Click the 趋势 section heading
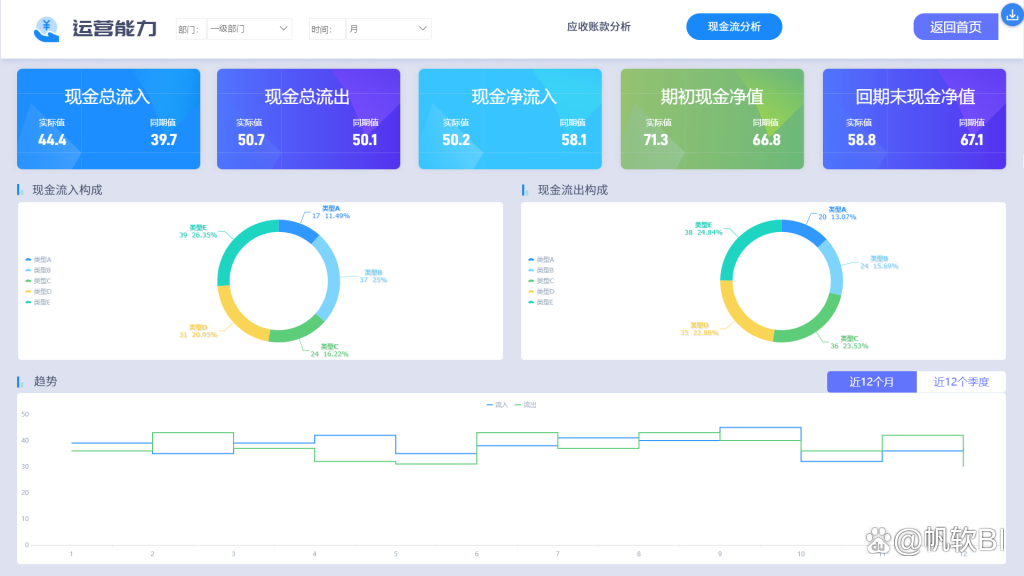The image size is (1024, 576). tap(45, 381)
